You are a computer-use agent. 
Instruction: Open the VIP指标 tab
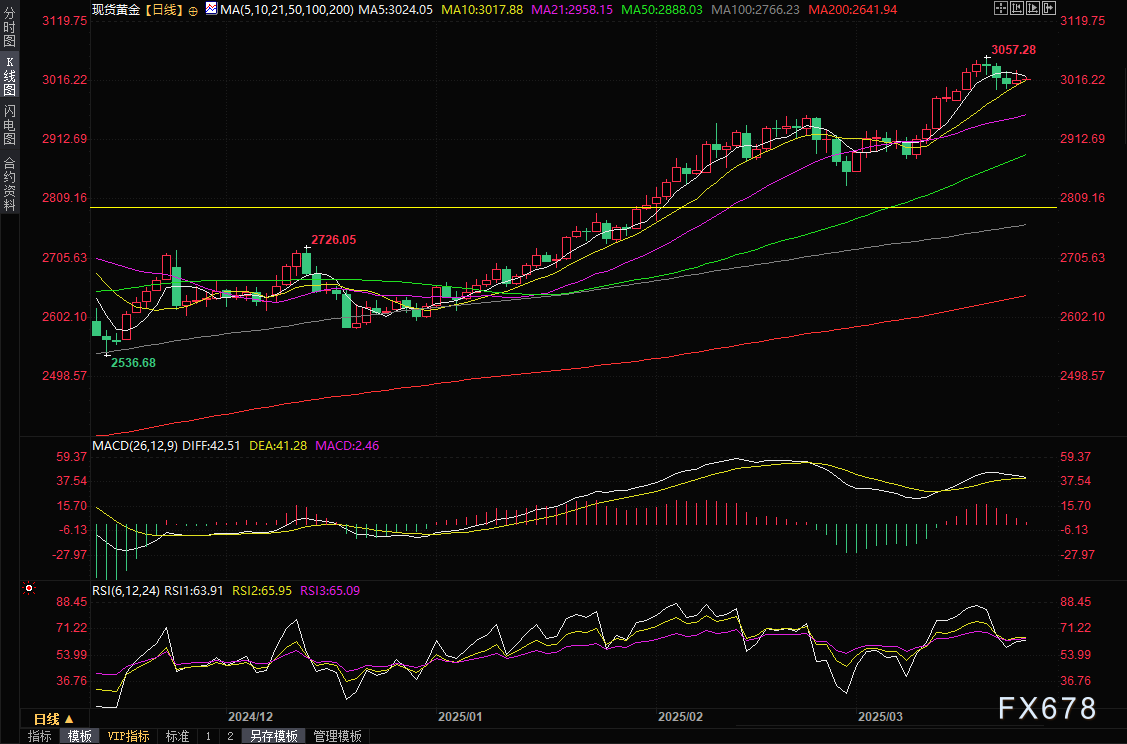[128, 736]
